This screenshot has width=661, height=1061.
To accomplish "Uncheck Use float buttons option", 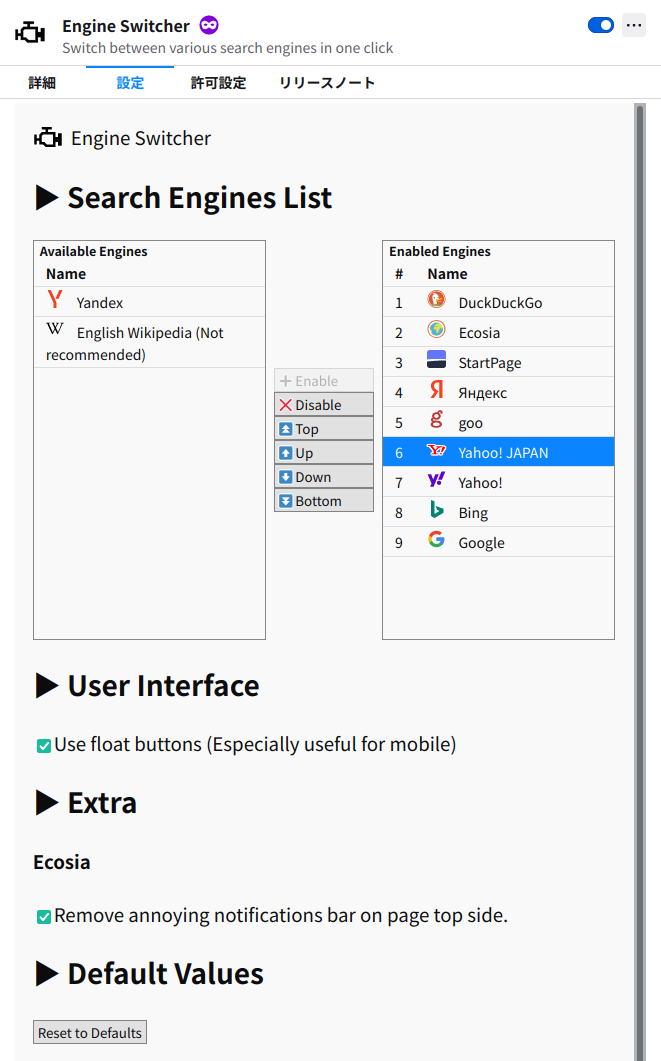I will click(x=44, y=744).
